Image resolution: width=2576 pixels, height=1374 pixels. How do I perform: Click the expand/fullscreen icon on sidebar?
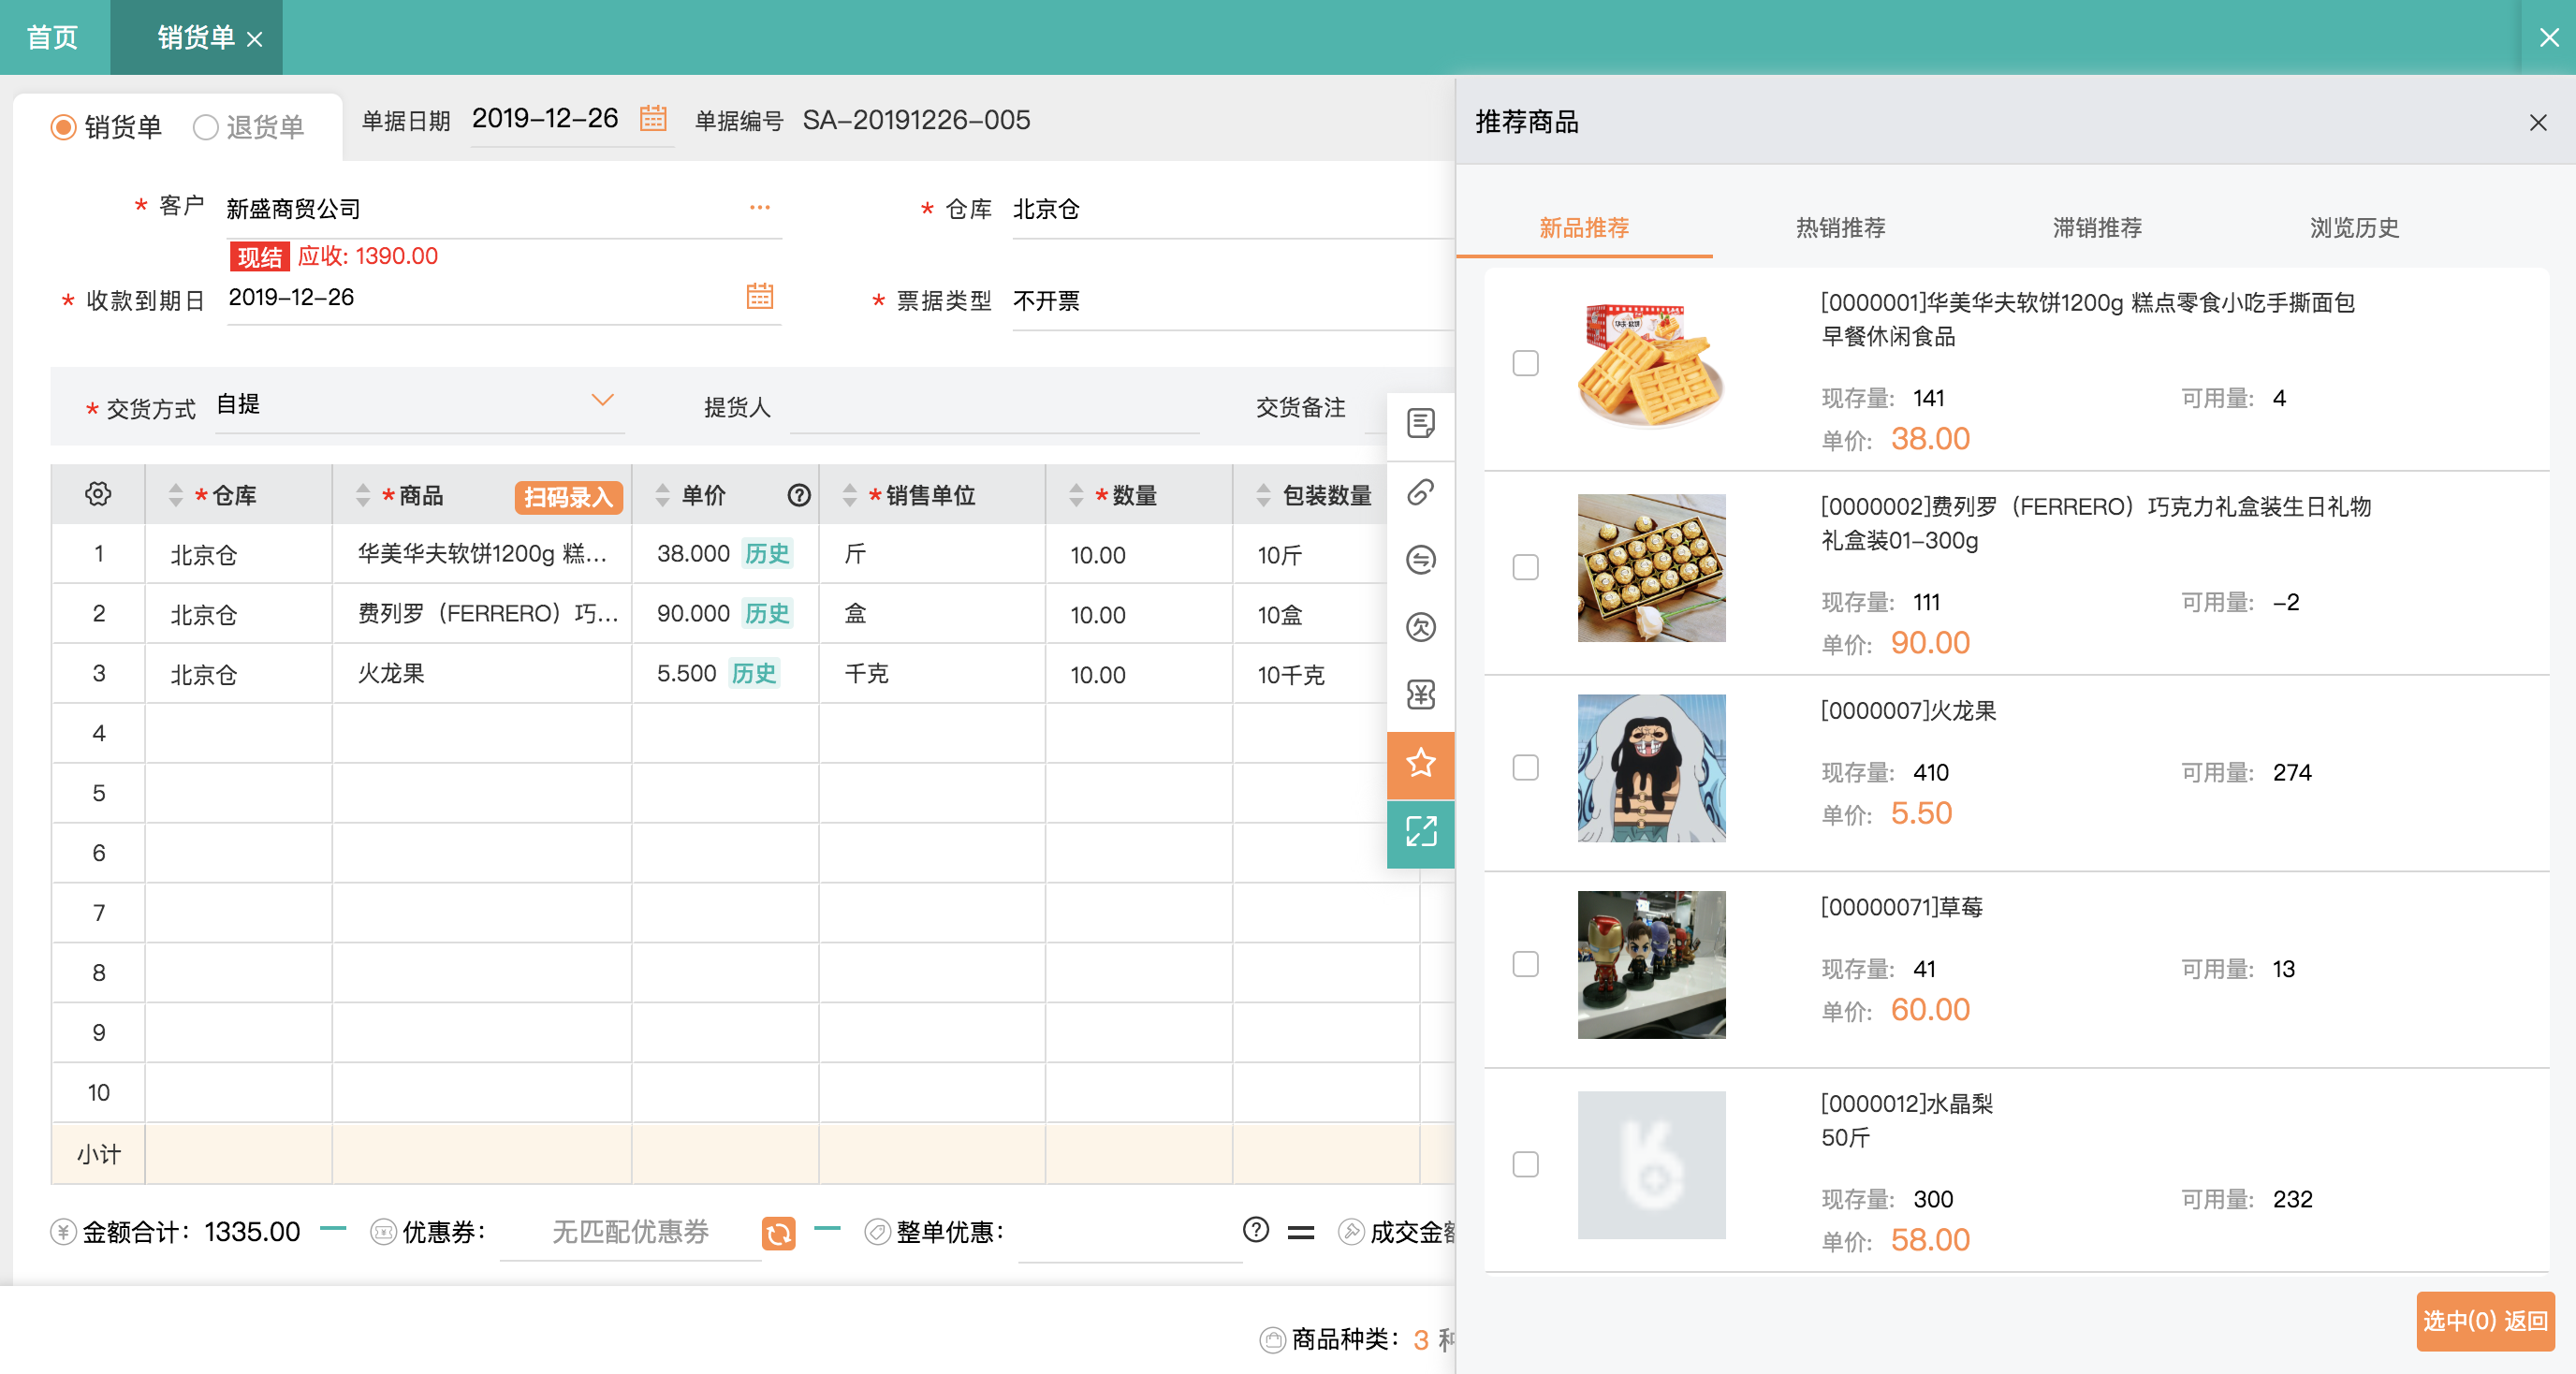pyautogui.click(x=1425, y=834)
